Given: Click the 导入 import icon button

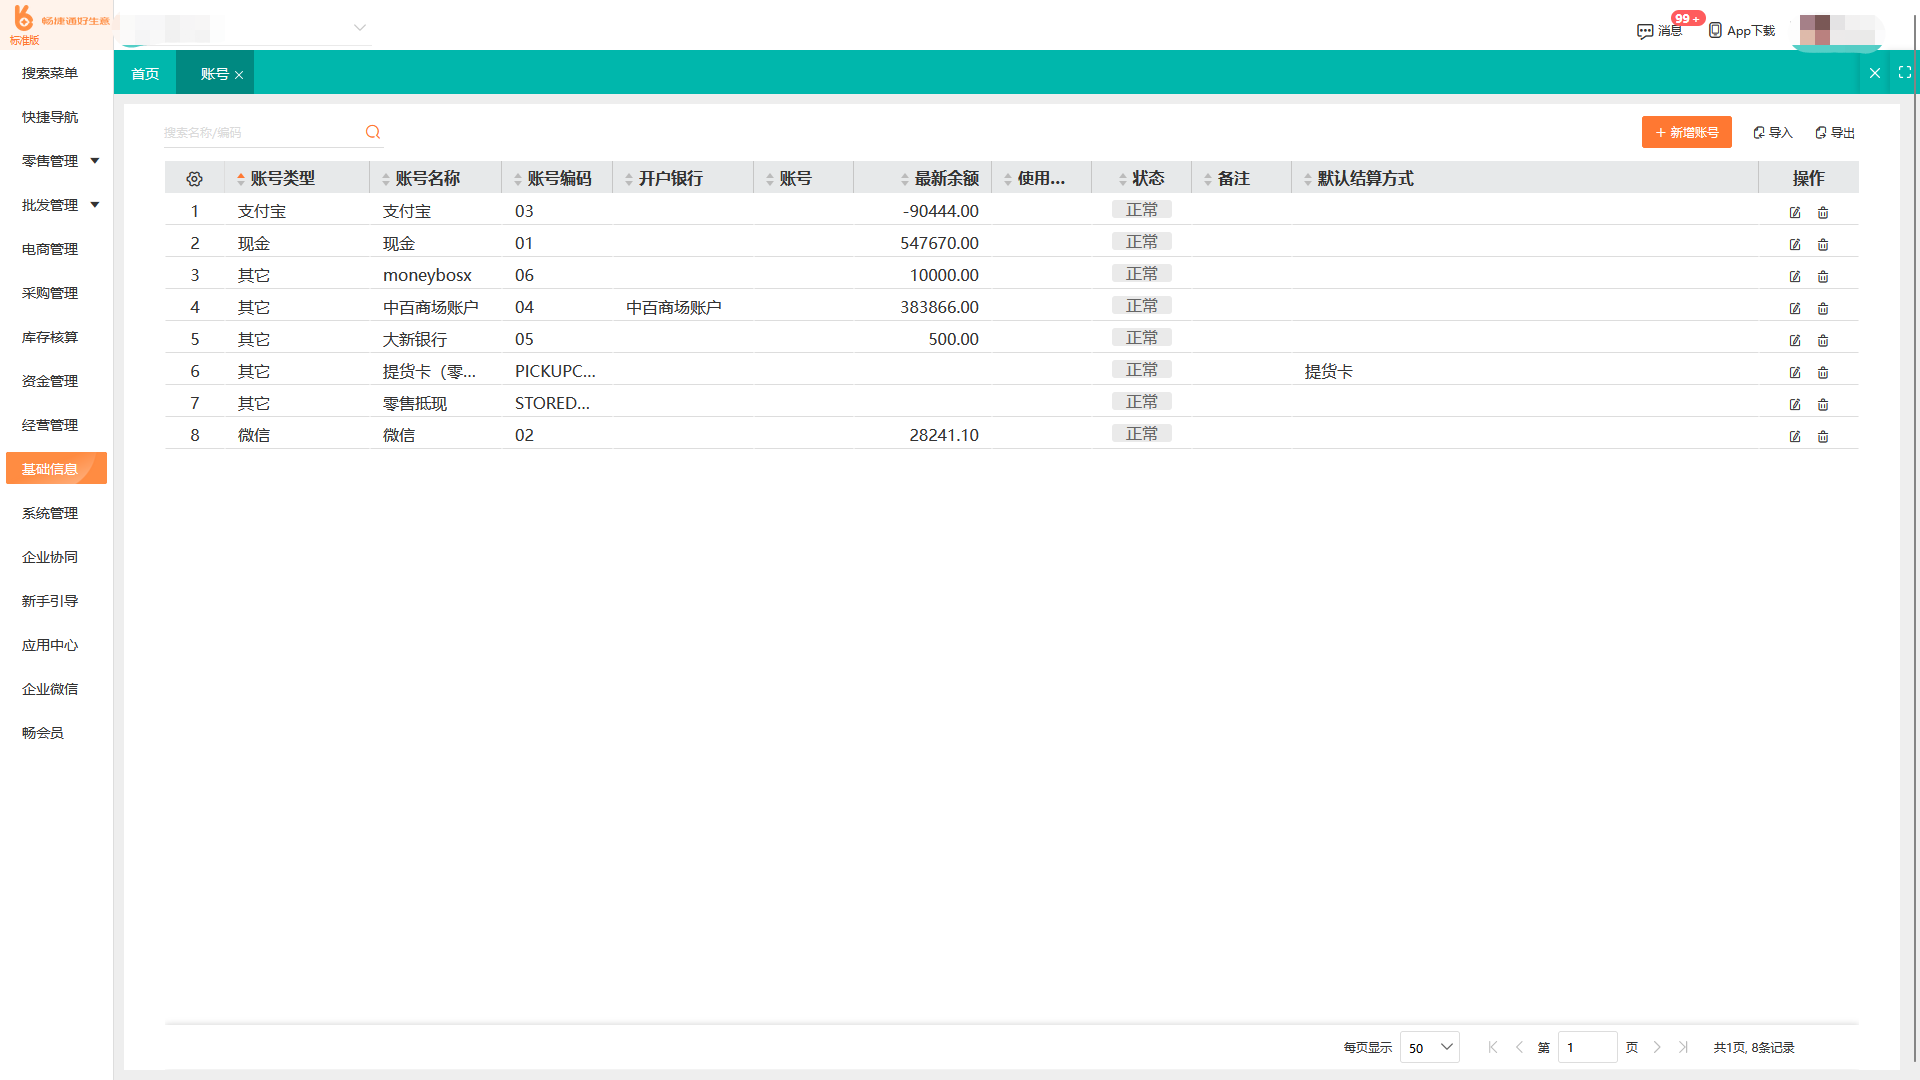Looking at the screenshot, I should [x=1775, y=132].
